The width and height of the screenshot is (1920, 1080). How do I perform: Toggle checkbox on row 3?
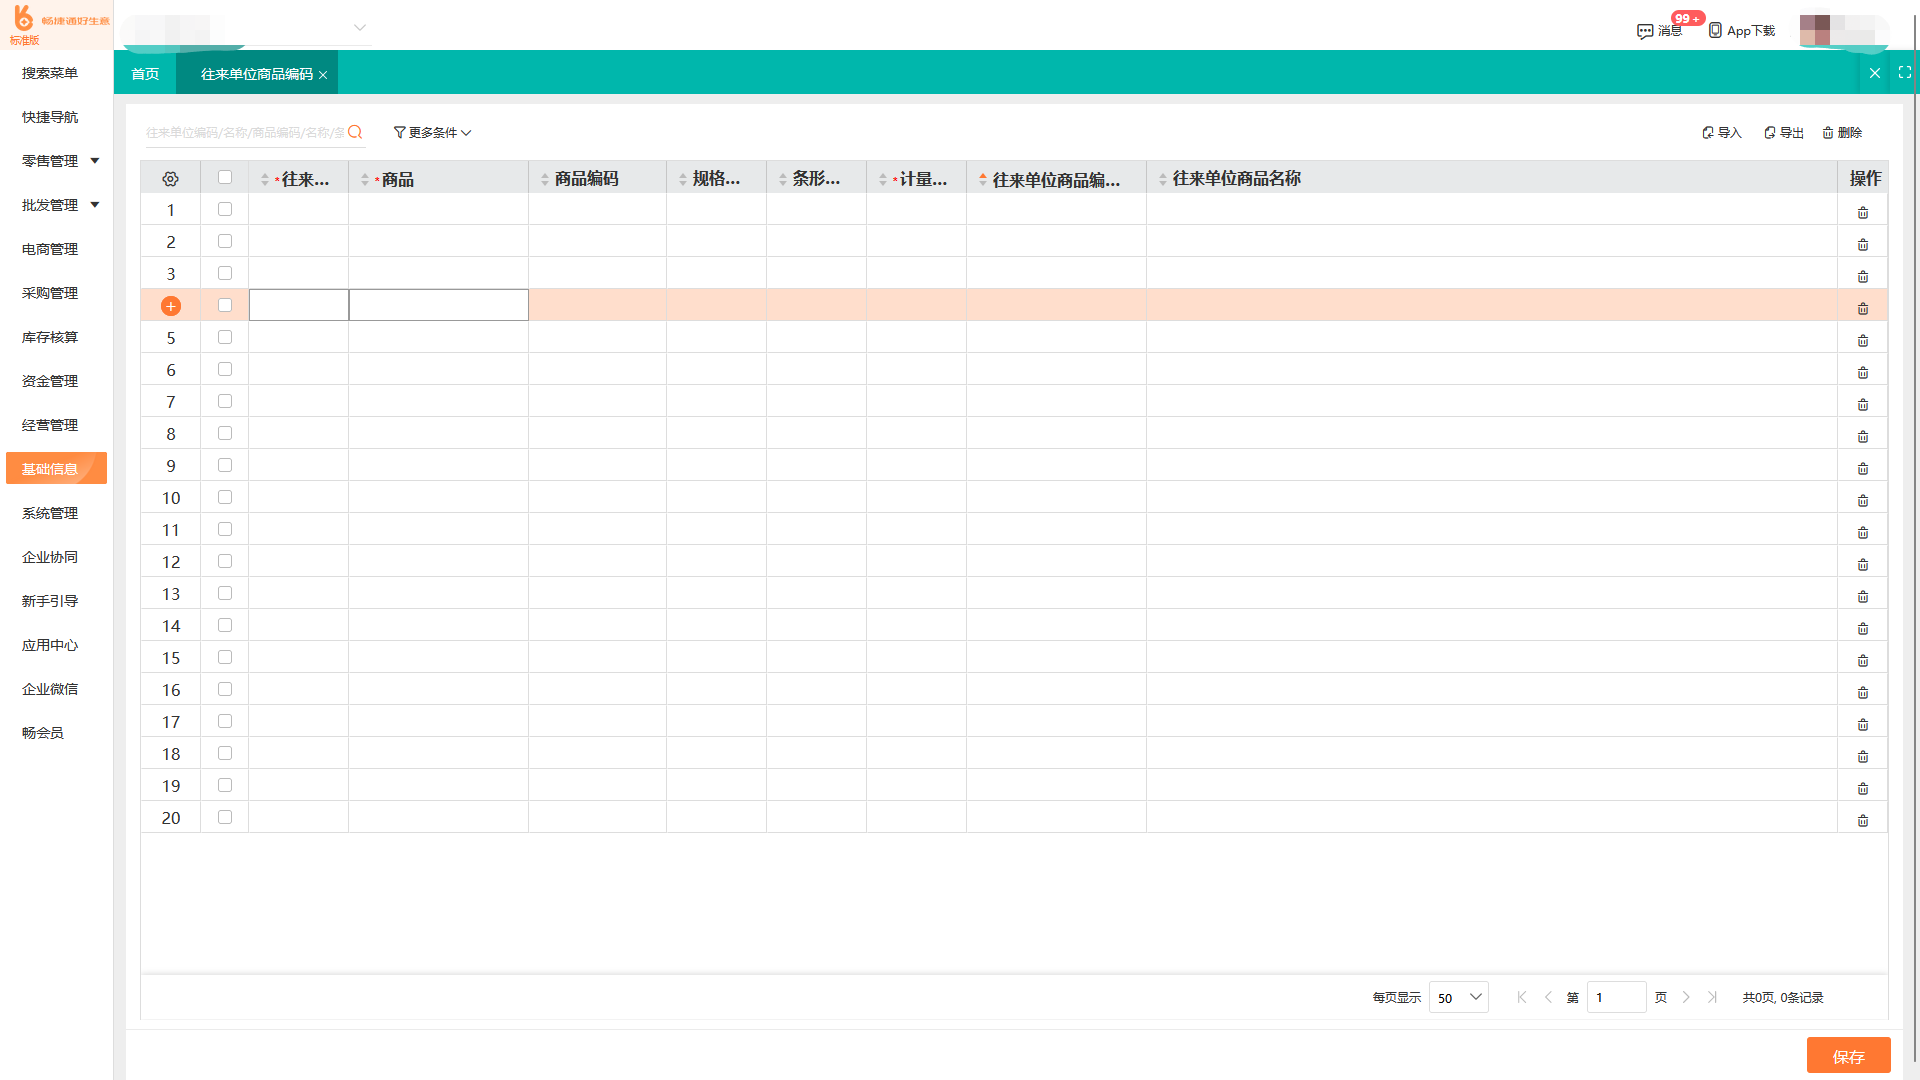click(x=224, y=273)
